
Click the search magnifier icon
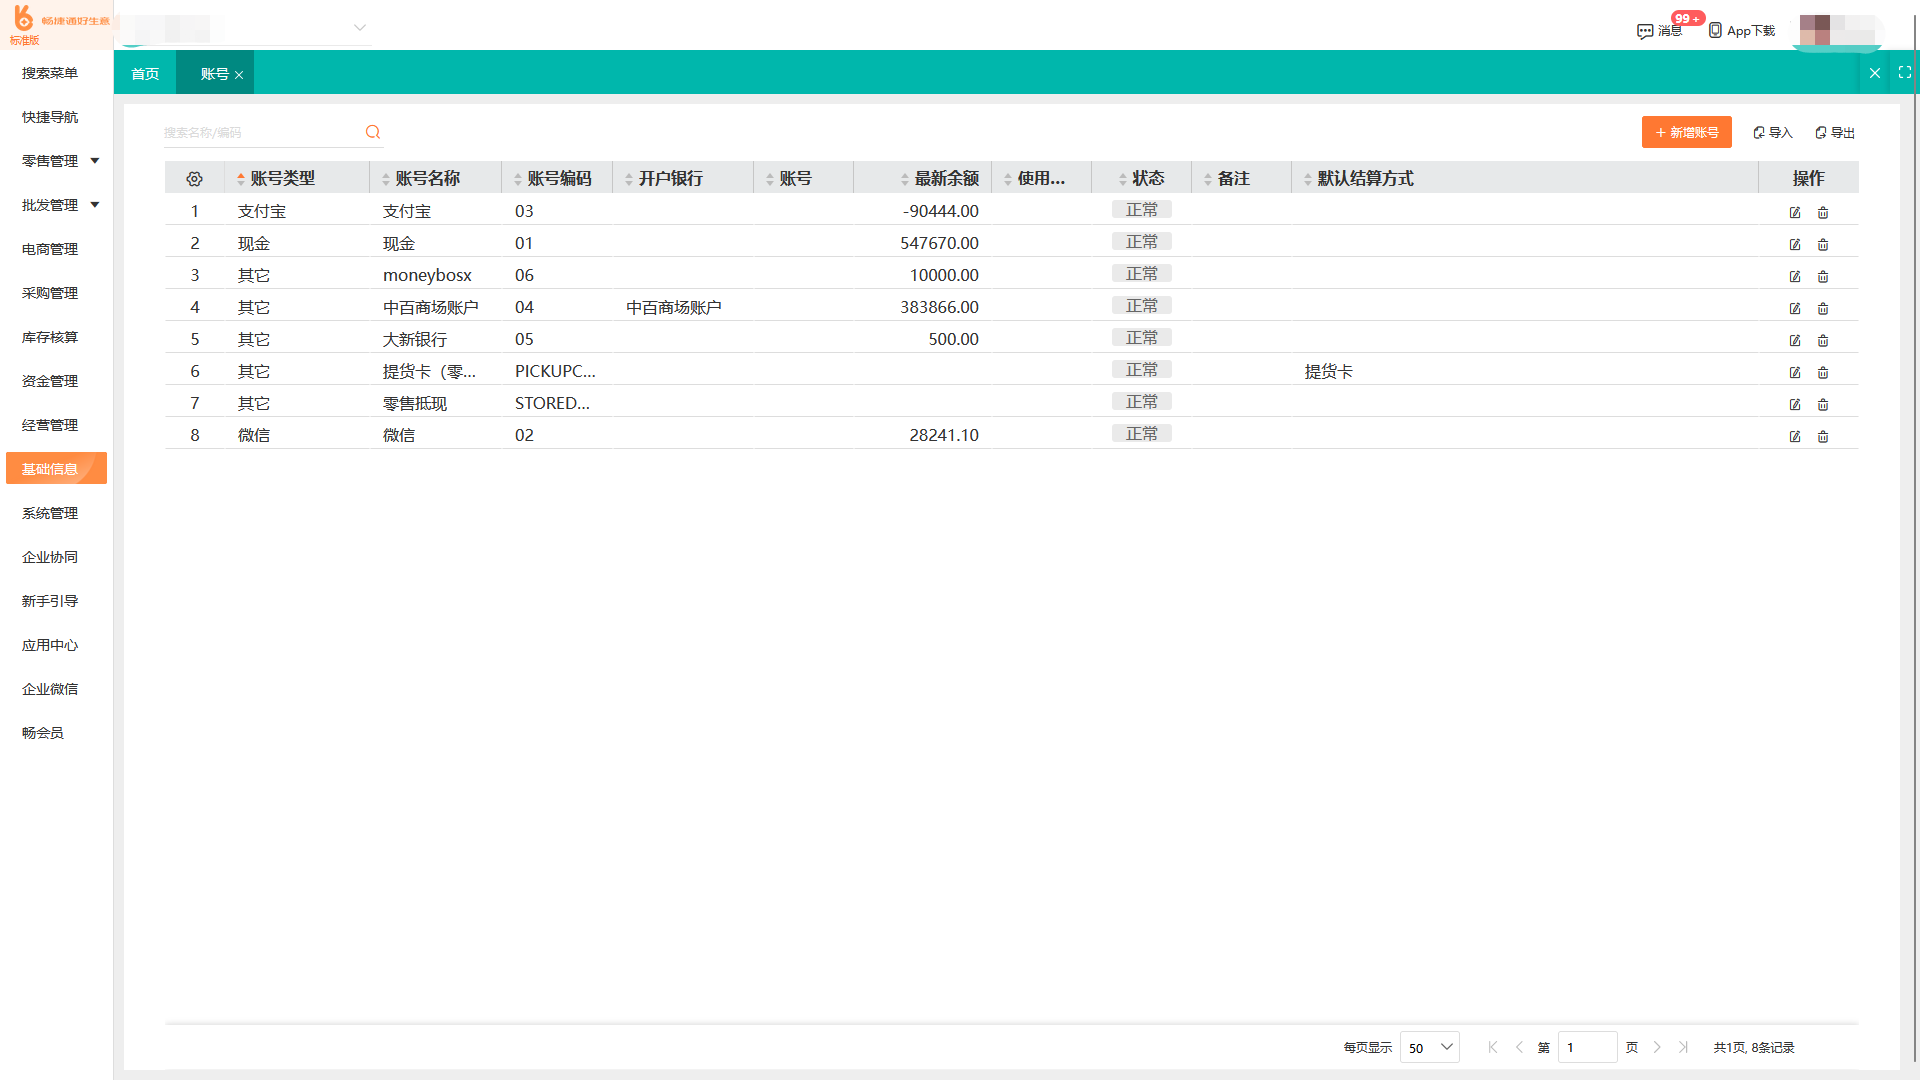(x=373, y=131)
